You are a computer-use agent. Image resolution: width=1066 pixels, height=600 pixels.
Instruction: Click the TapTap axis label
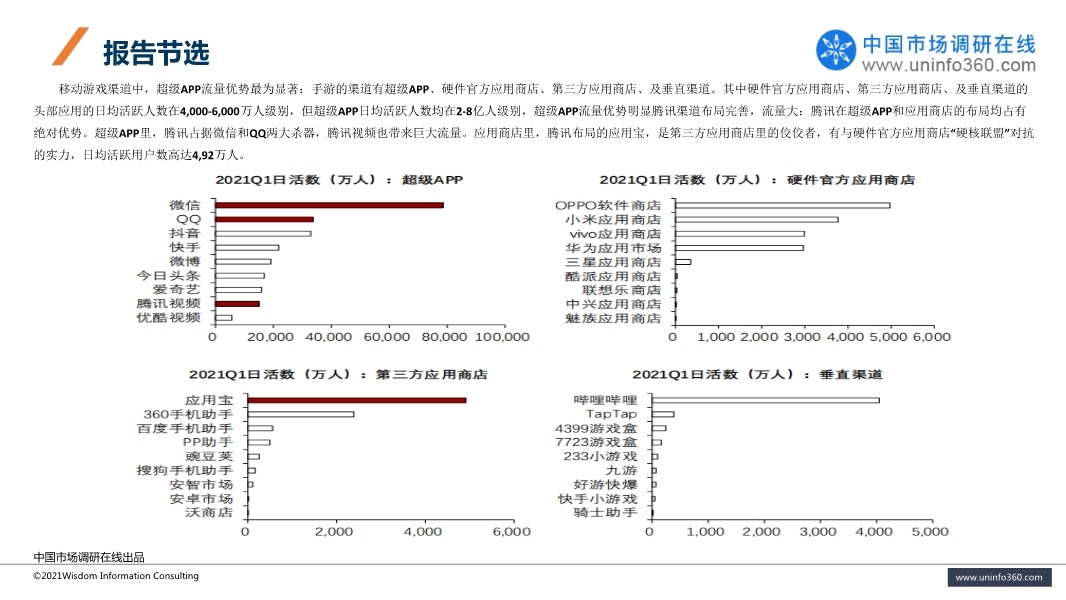(611, 414)
